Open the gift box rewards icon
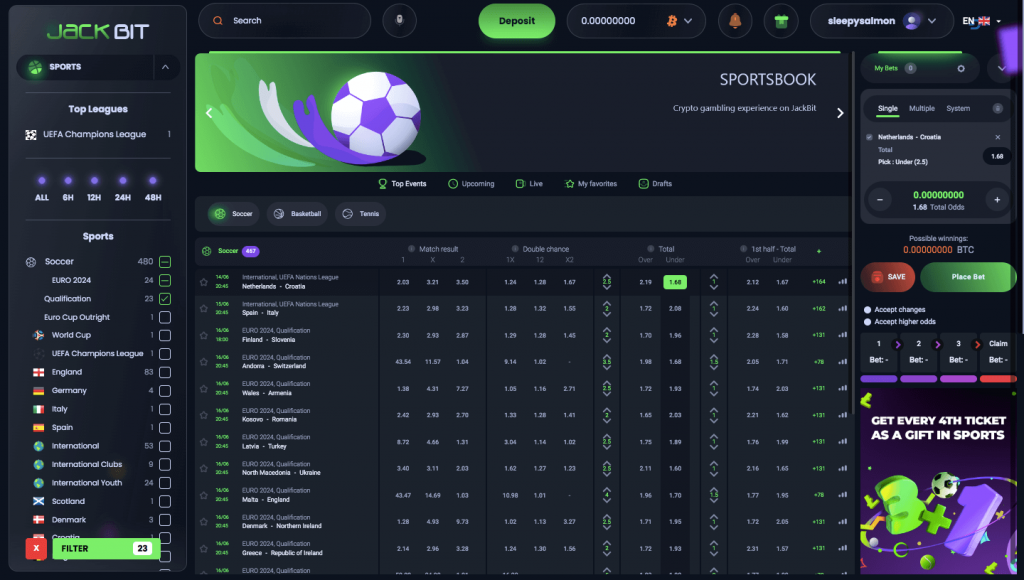This screenshot has height=580, width=1024. coord(781,21)
